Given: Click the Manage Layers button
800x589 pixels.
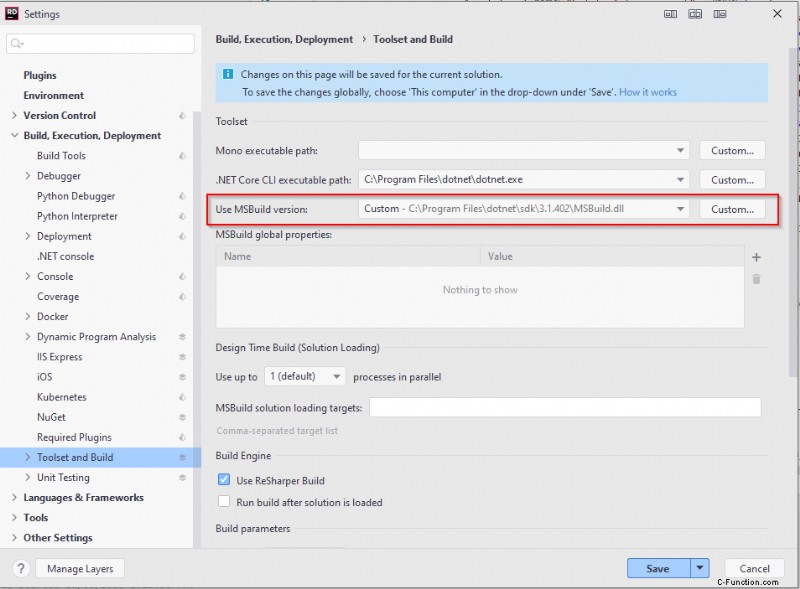Looking at the screenshot, I should [x=80, y=569].
